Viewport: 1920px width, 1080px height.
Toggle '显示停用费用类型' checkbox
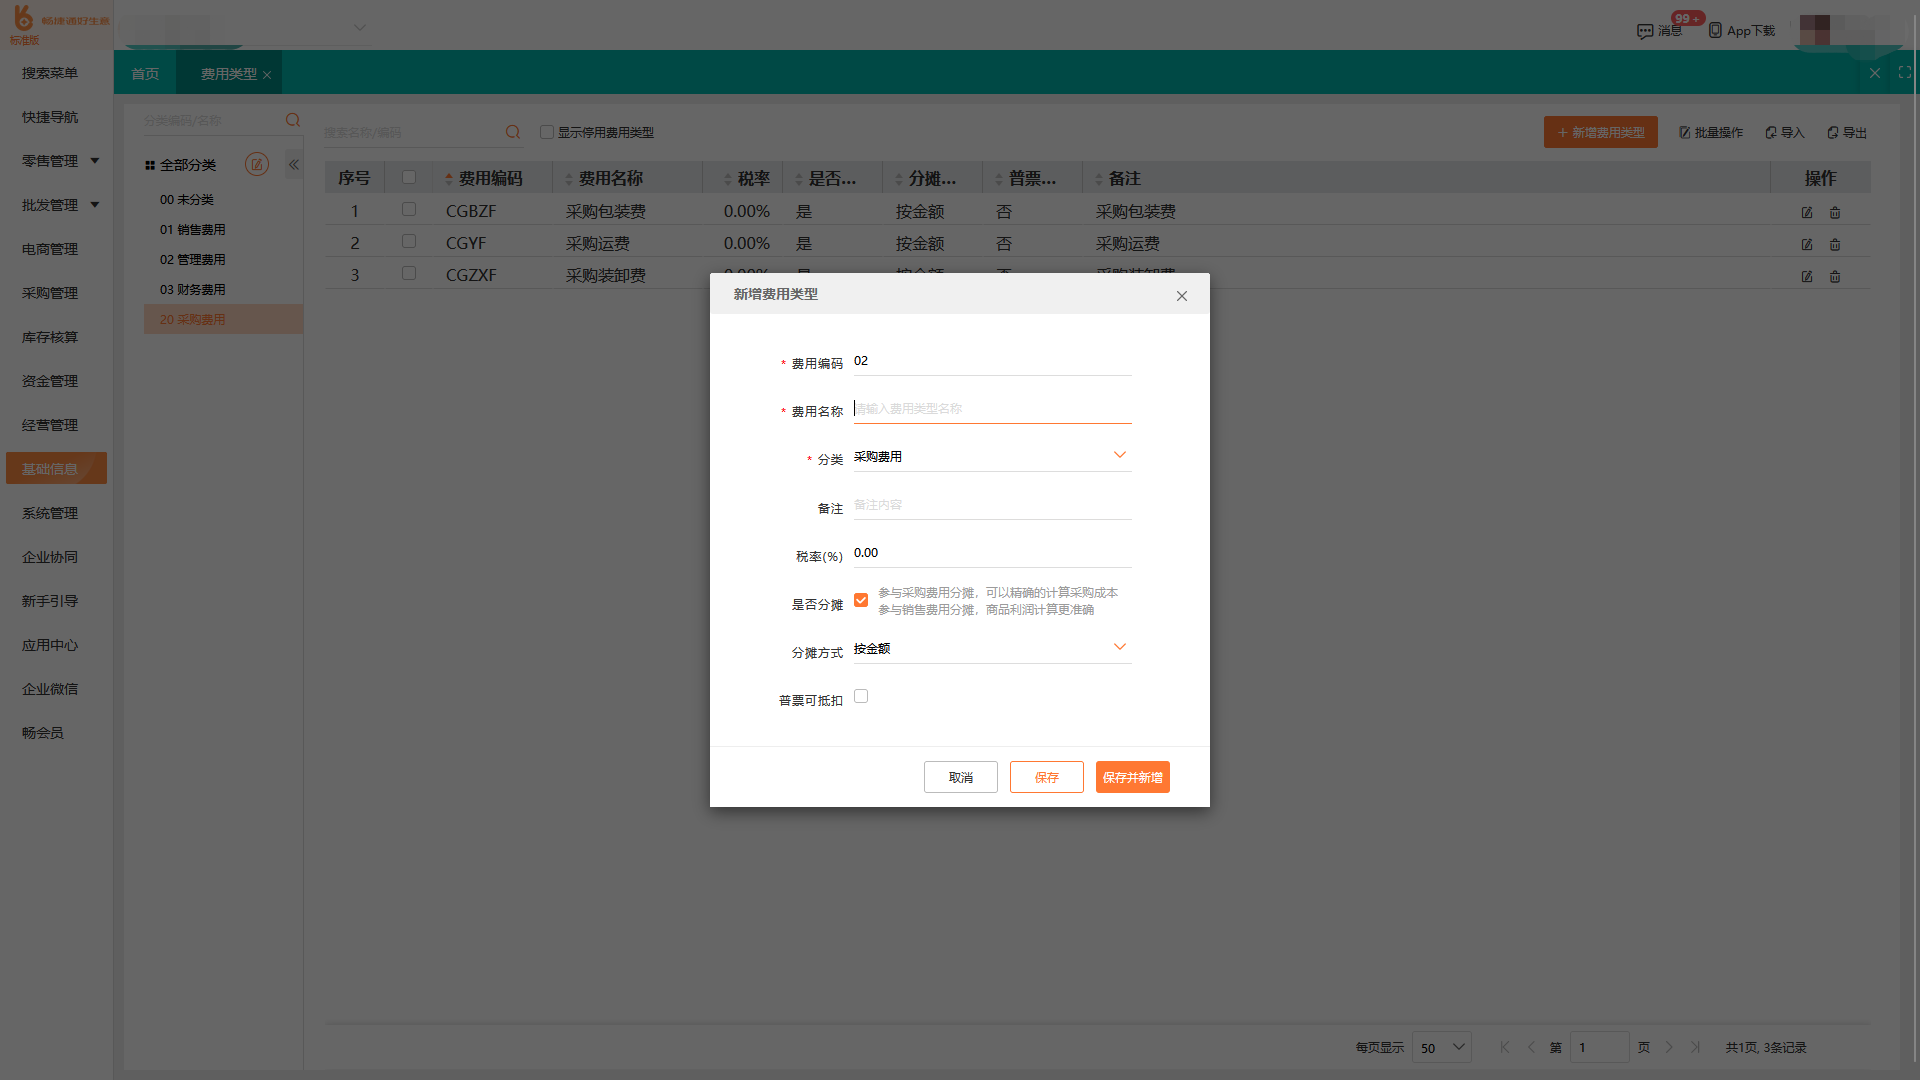tap(546, 131)
